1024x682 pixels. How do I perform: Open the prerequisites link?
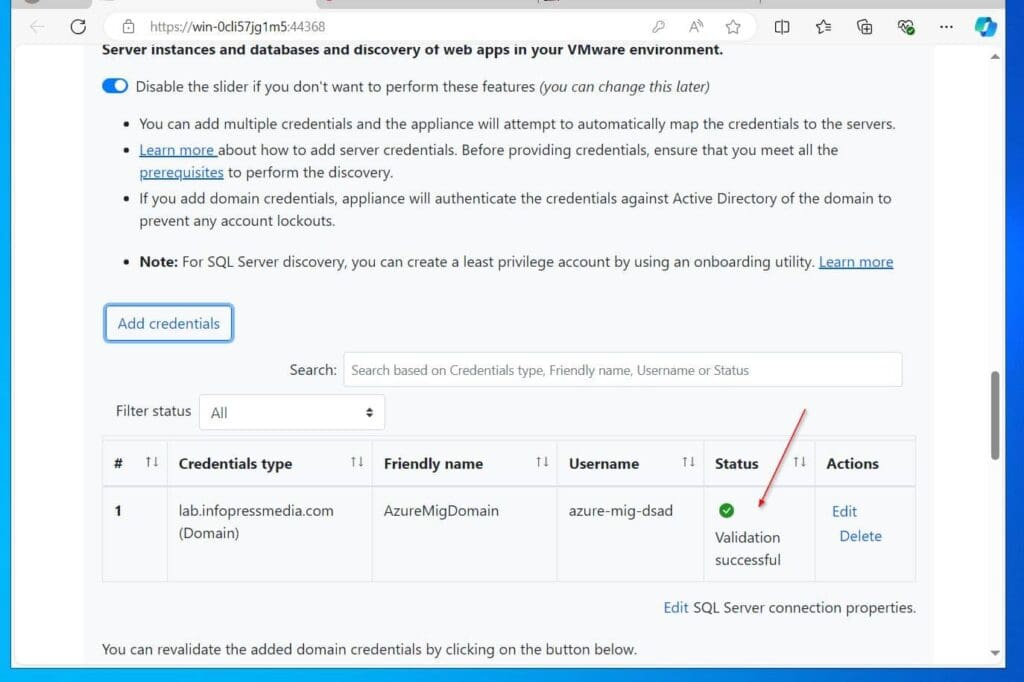click(x=181, y=173)
